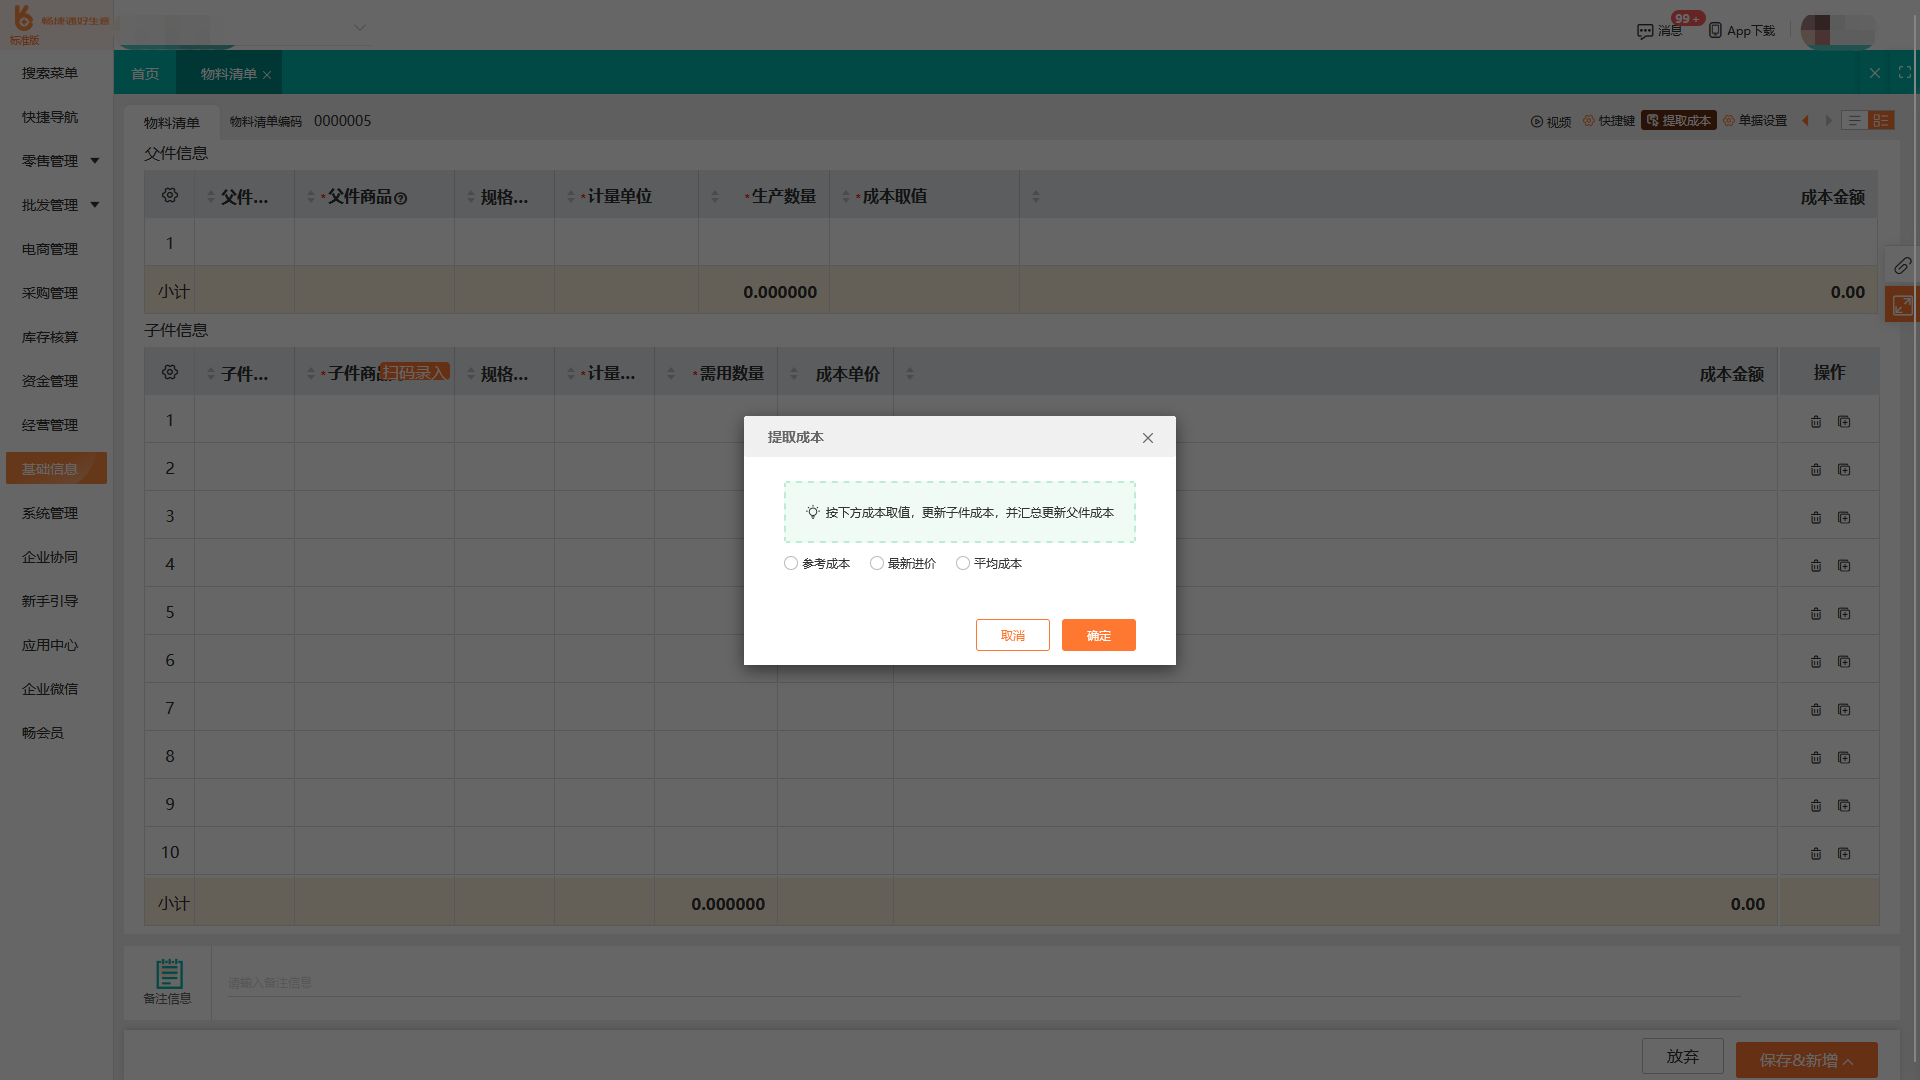Select 最新进价 radio button

click(876, 563)
